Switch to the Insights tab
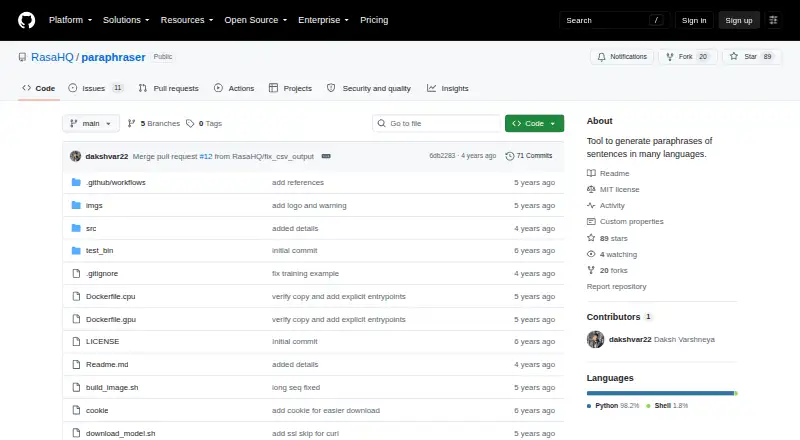800x440 pixels. coord(448,88)
